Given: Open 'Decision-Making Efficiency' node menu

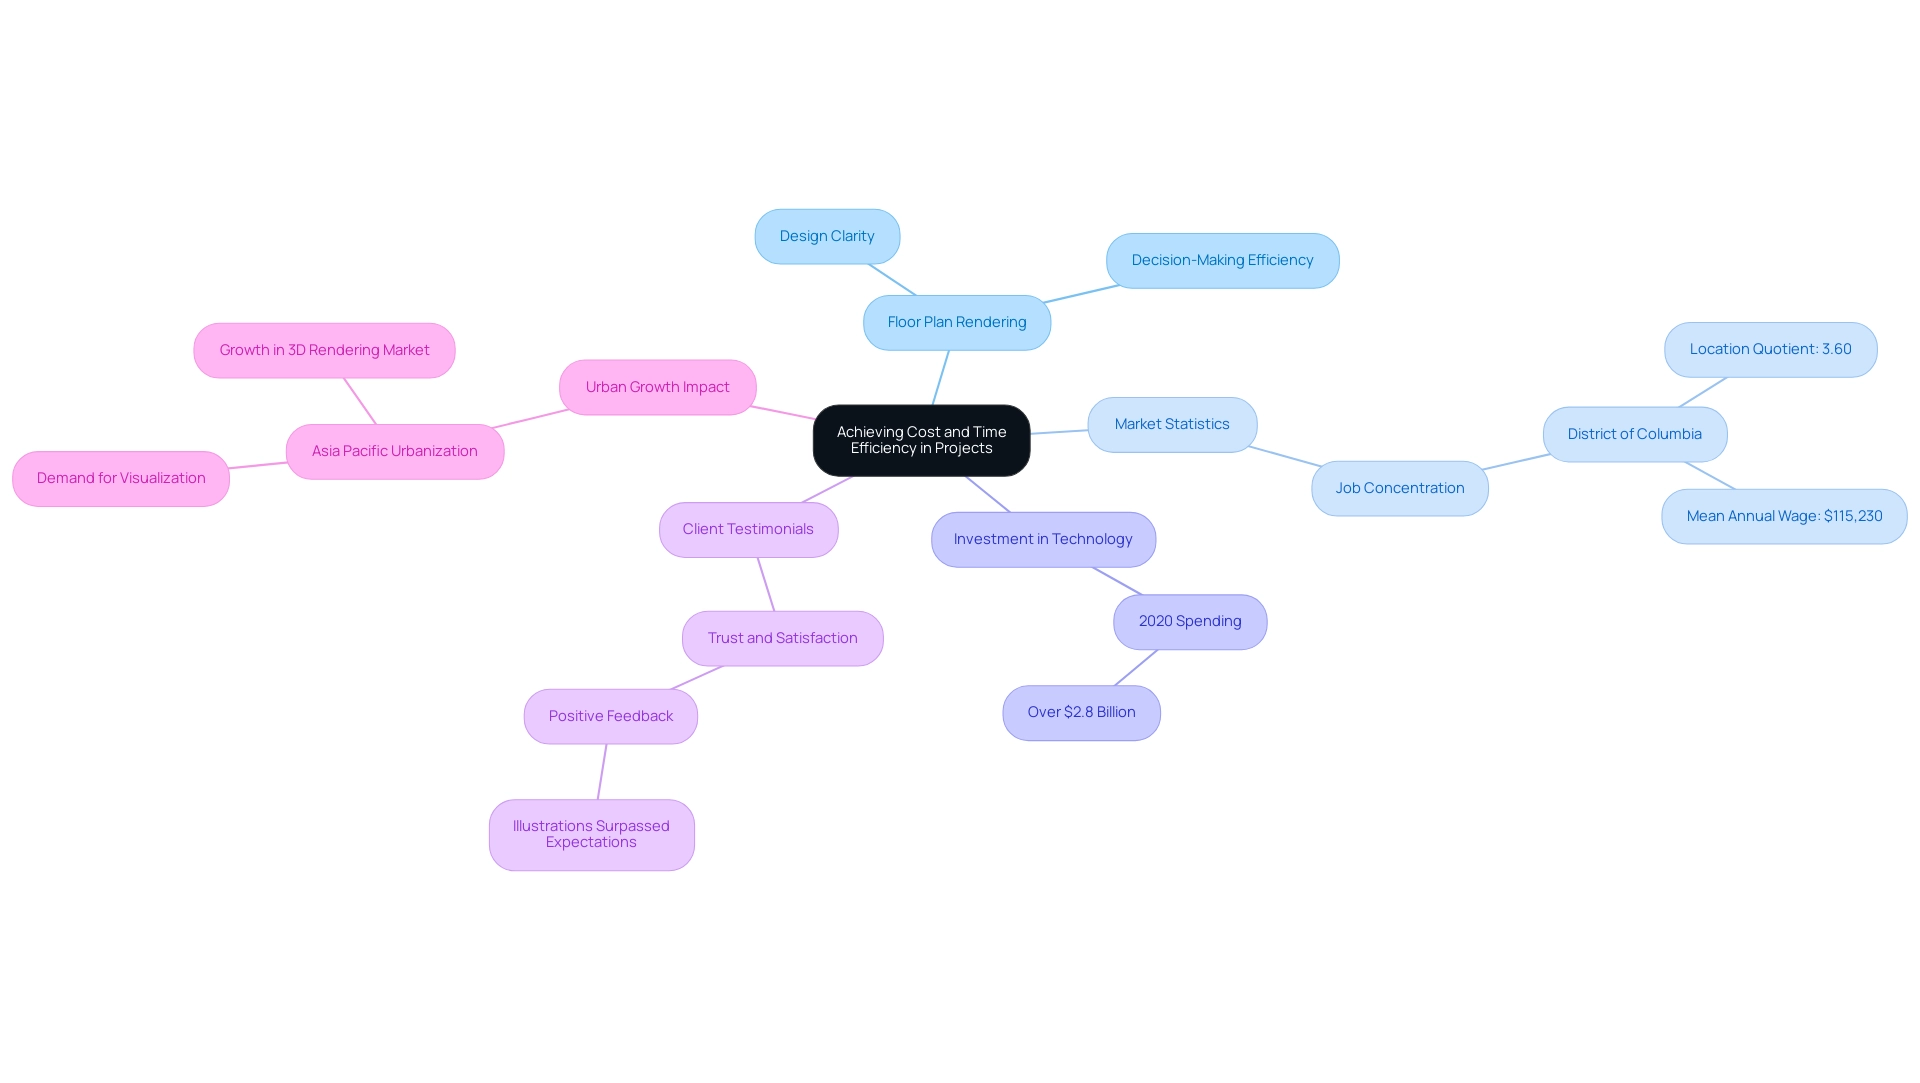Looking at the screenshot, I should [1222, 260].
